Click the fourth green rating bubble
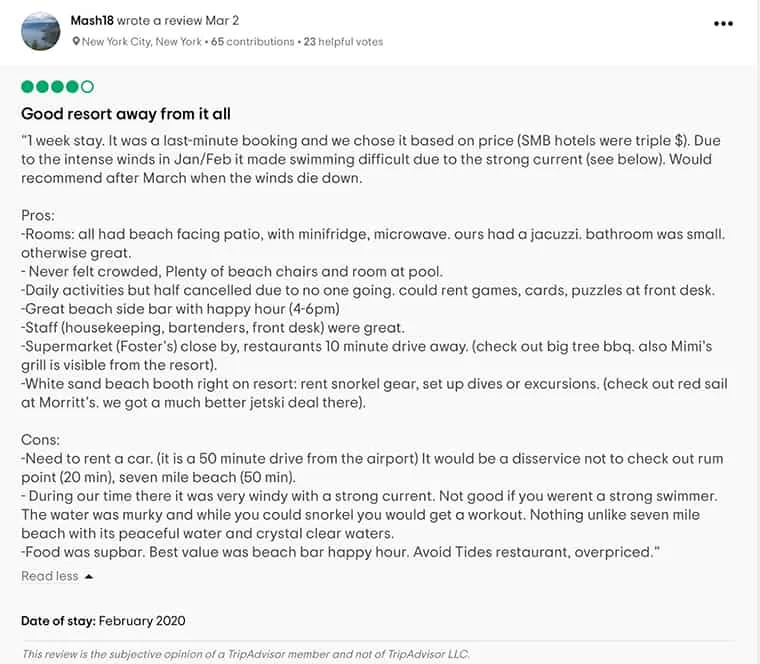This screenshot has height=664, width=760. (73, 87)
